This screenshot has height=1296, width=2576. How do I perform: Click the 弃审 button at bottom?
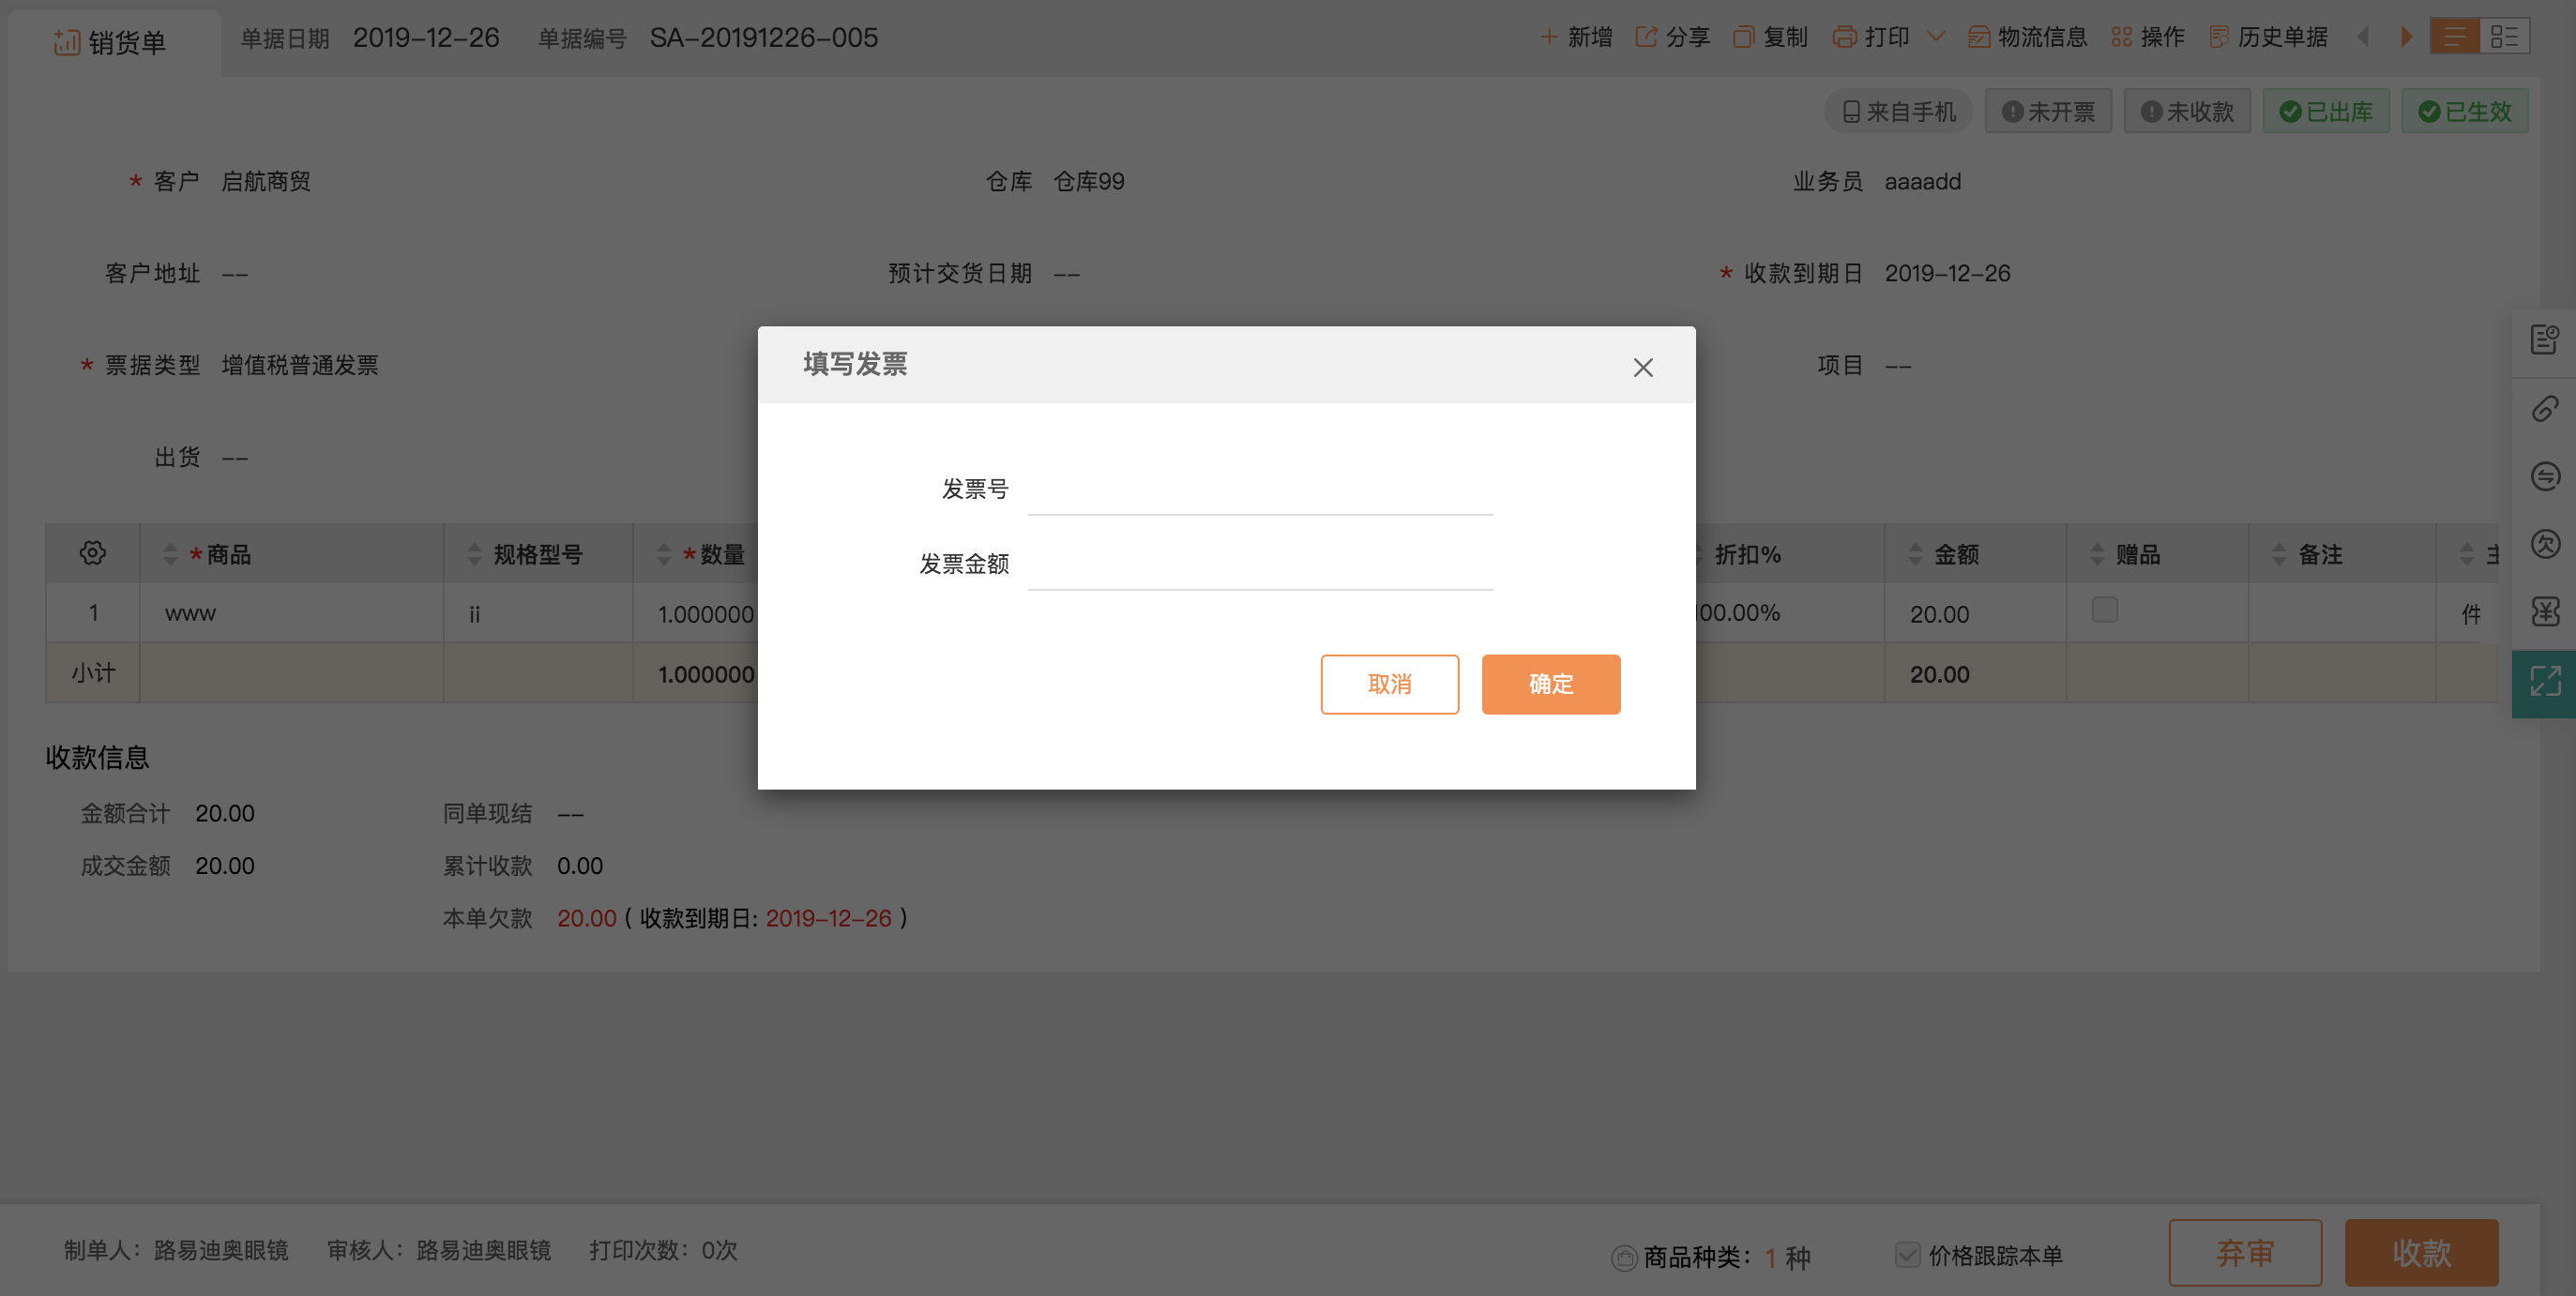[2250, 1250]
